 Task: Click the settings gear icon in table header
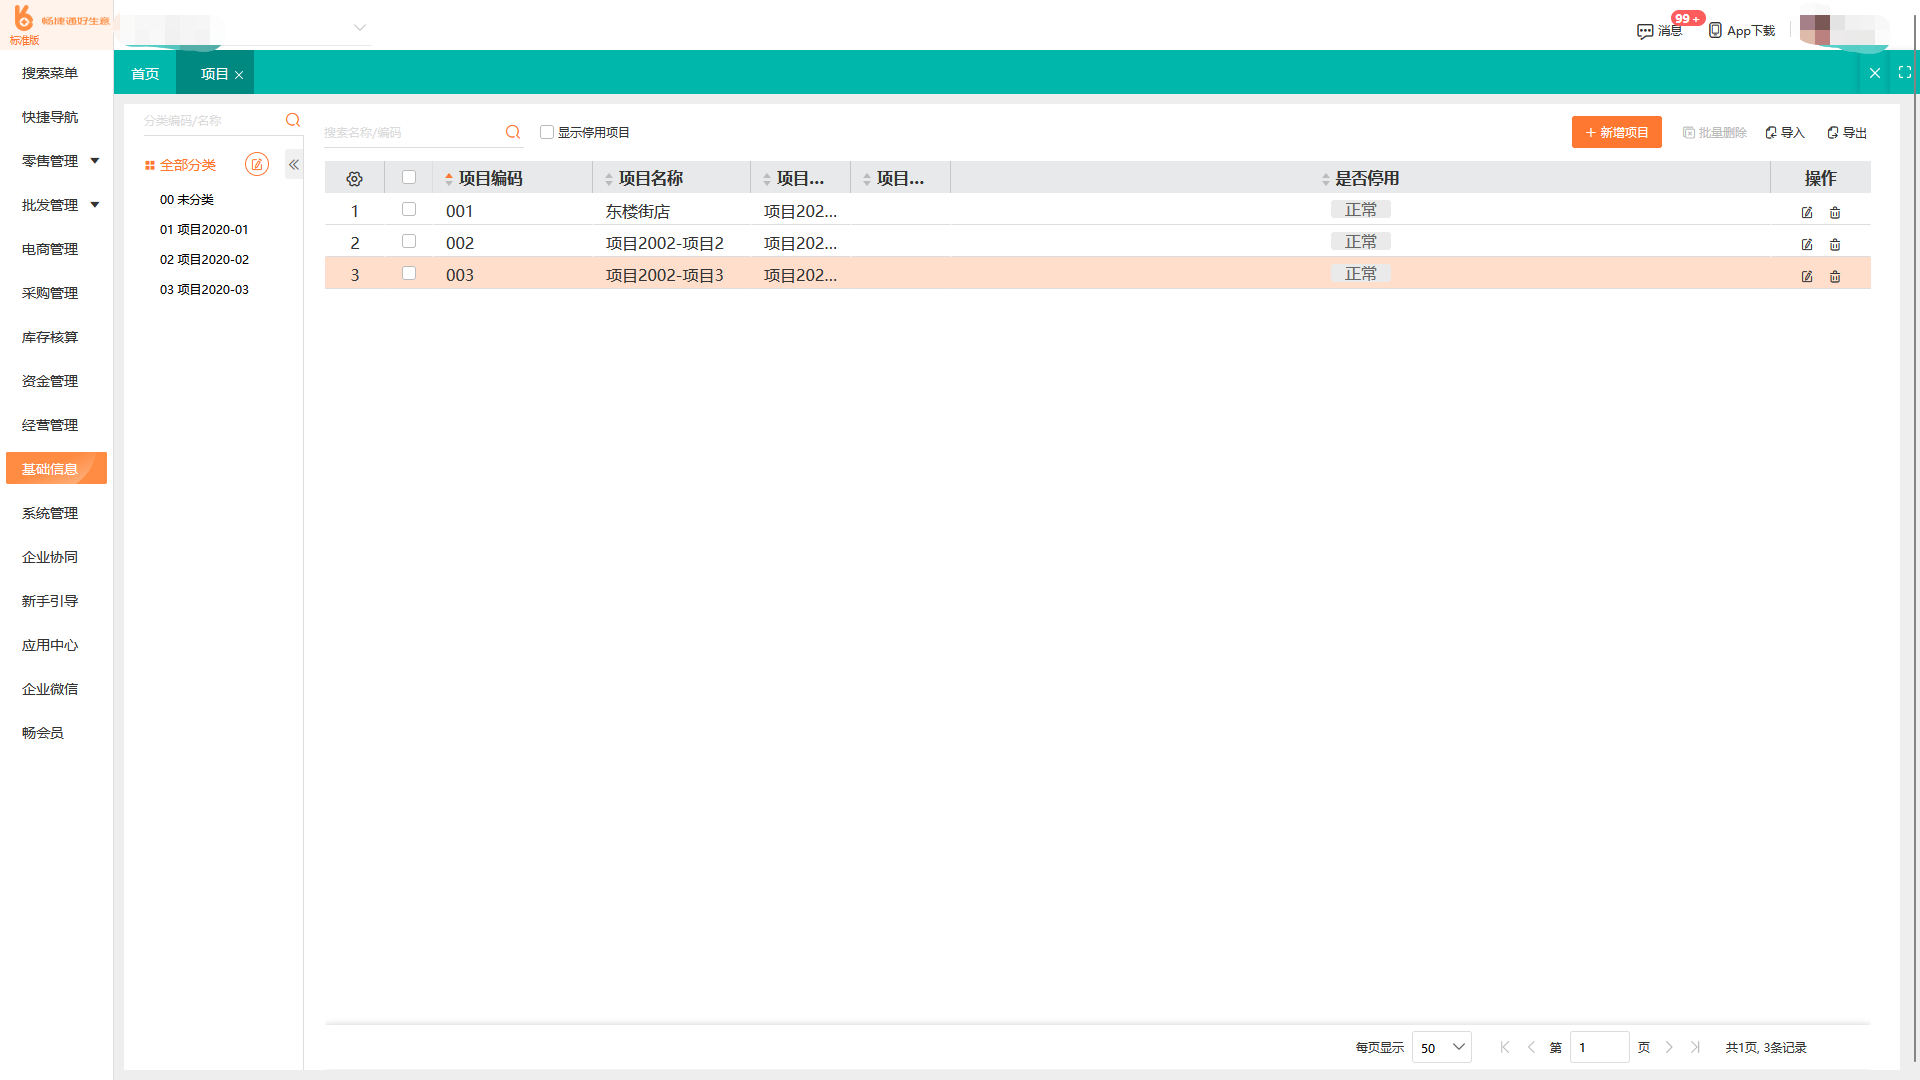(x=353, y=178)
